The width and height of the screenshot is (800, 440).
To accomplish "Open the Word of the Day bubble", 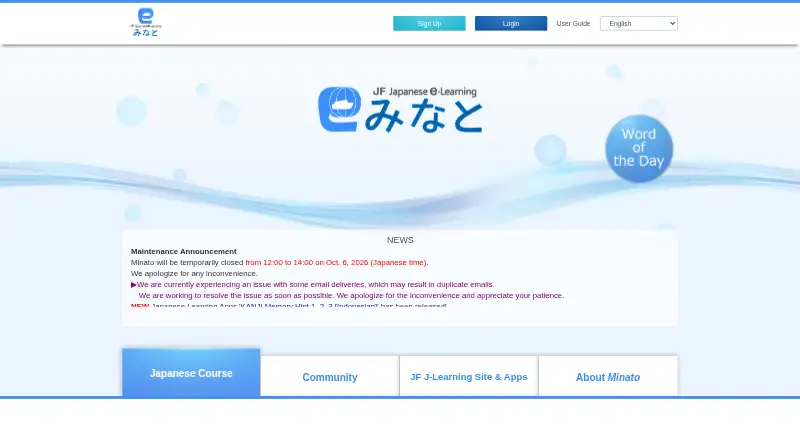I will 639,149.
